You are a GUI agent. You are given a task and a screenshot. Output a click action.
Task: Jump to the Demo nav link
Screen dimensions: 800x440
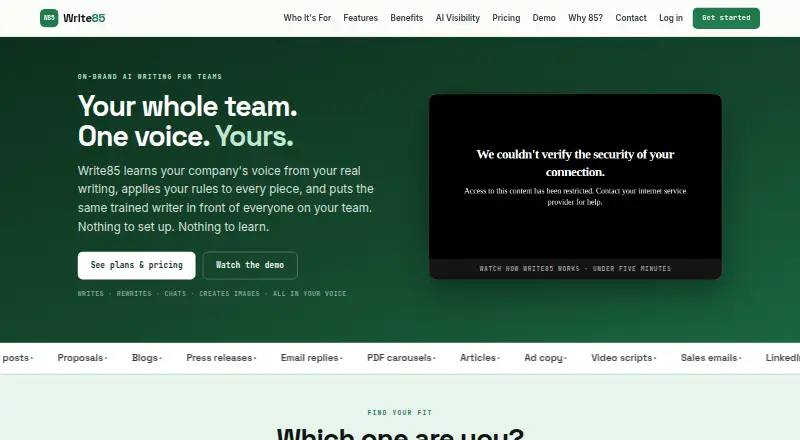pos(544,18)
